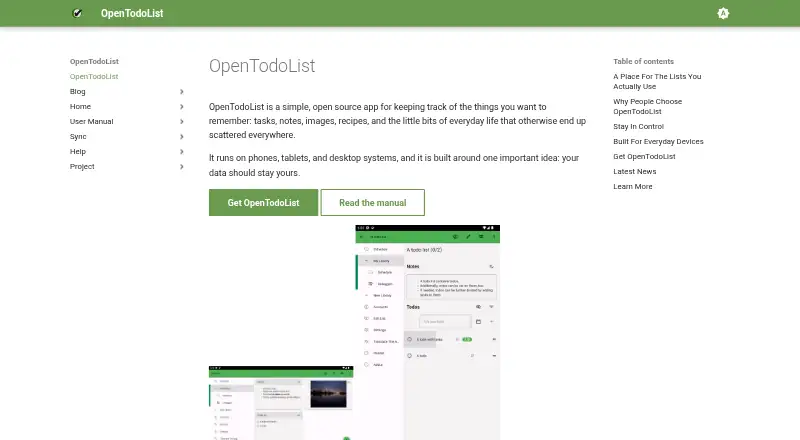800x440 pixels.
Task: Click the bold OpenTodoList sidebar heading
Action: (94, 61)
